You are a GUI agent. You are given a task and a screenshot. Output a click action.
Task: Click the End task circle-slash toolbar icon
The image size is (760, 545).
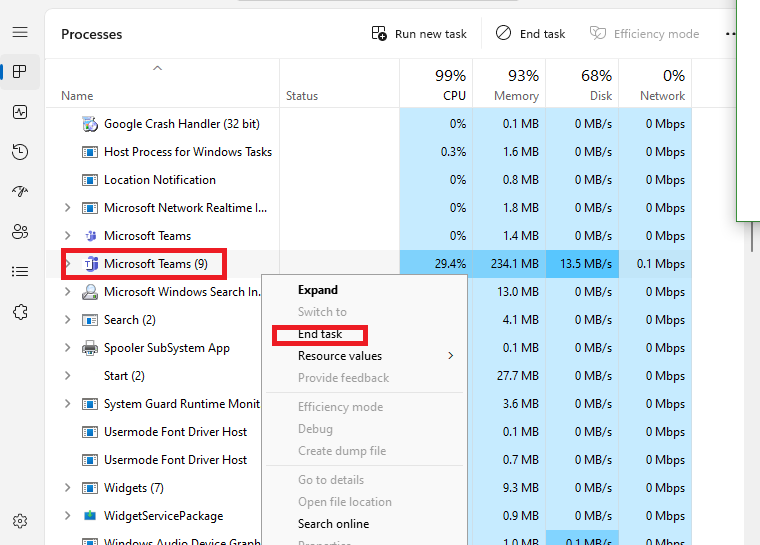click(x=503, y=33)
